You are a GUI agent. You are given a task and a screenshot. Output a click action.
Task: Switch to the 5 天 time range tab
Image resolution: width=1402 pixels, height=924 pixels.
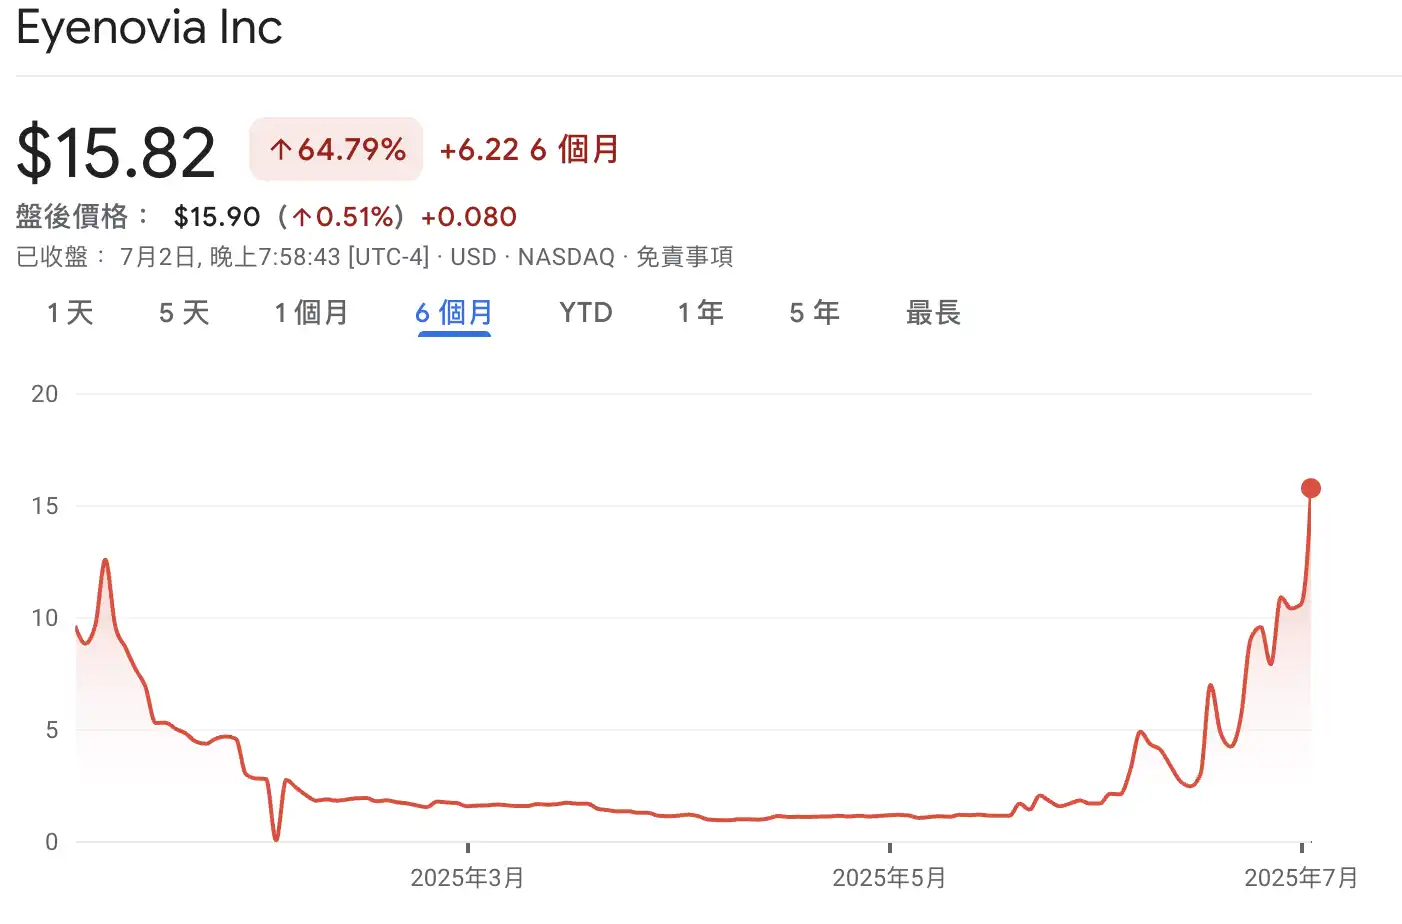click(183, 312)
